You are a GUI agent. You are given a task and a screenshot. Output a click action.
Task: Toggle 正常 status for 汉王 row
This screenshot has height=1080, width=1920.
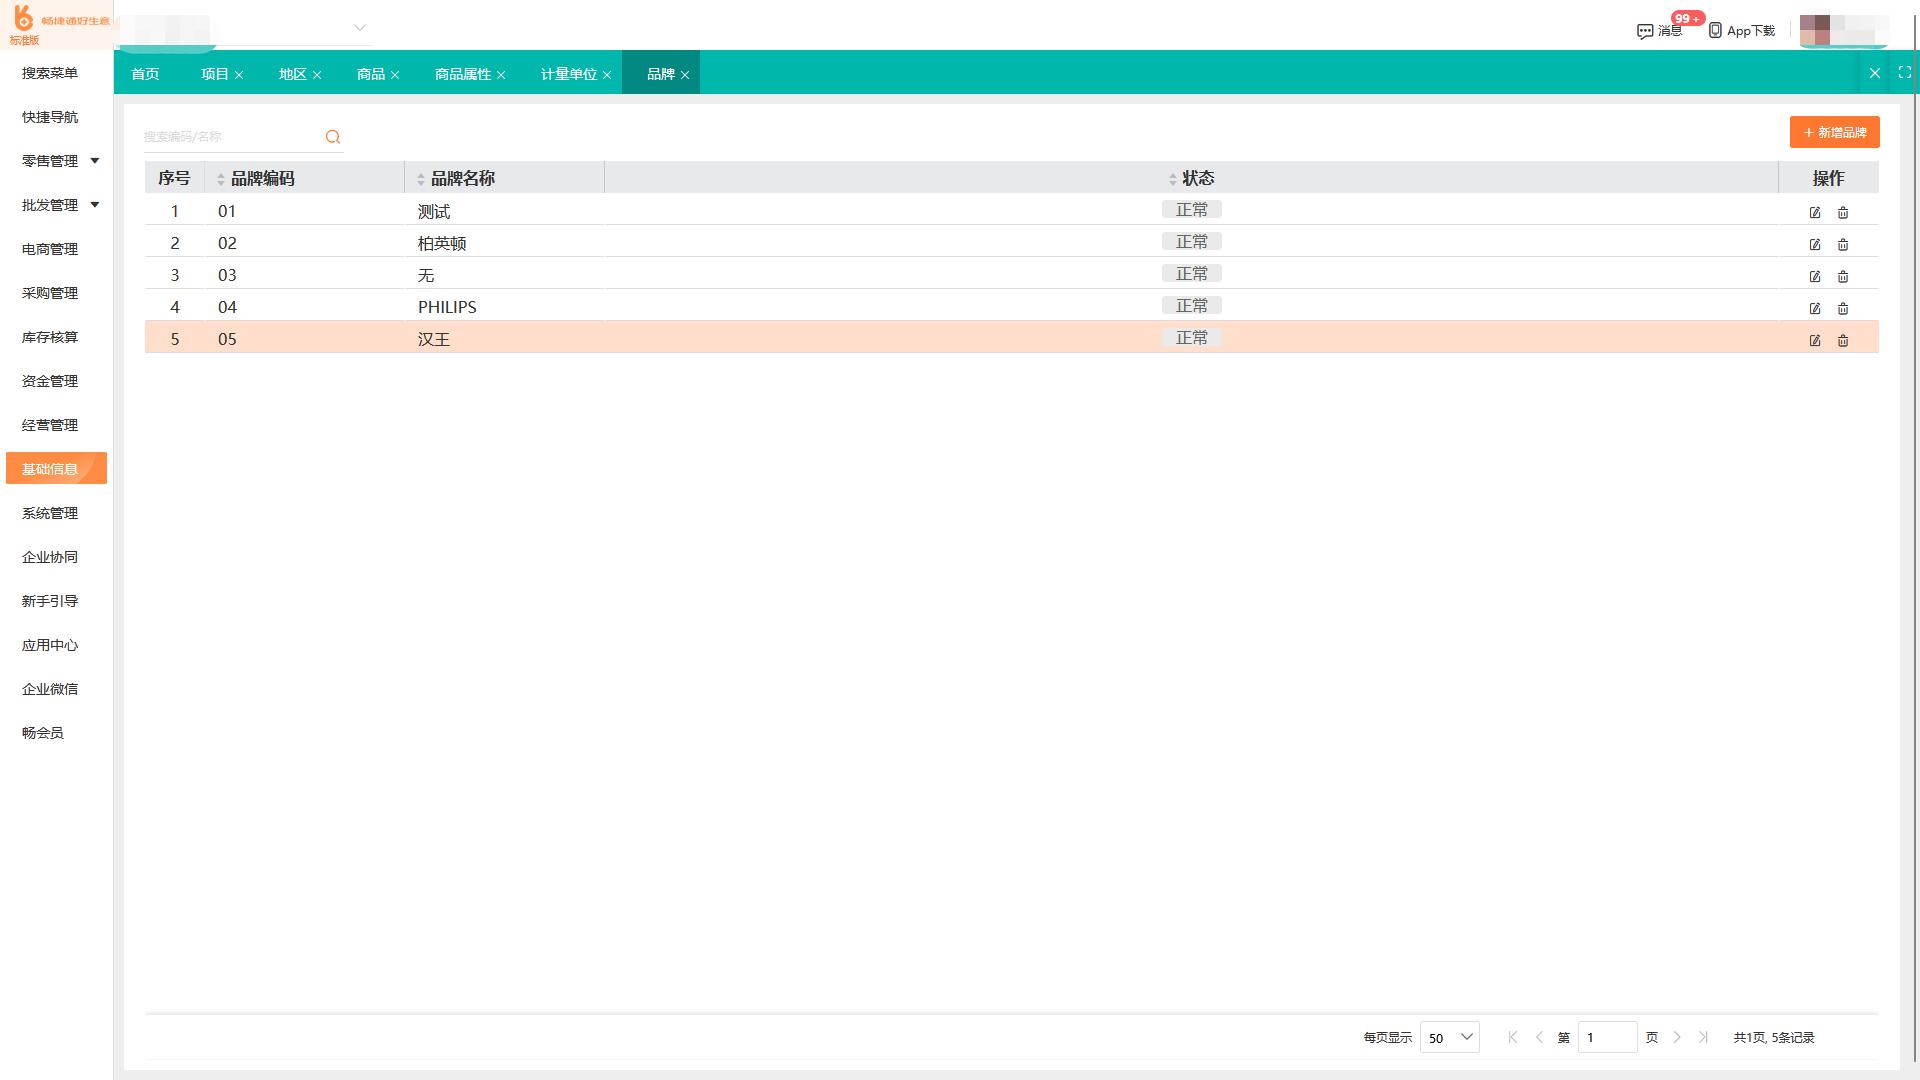(1192, 338)
